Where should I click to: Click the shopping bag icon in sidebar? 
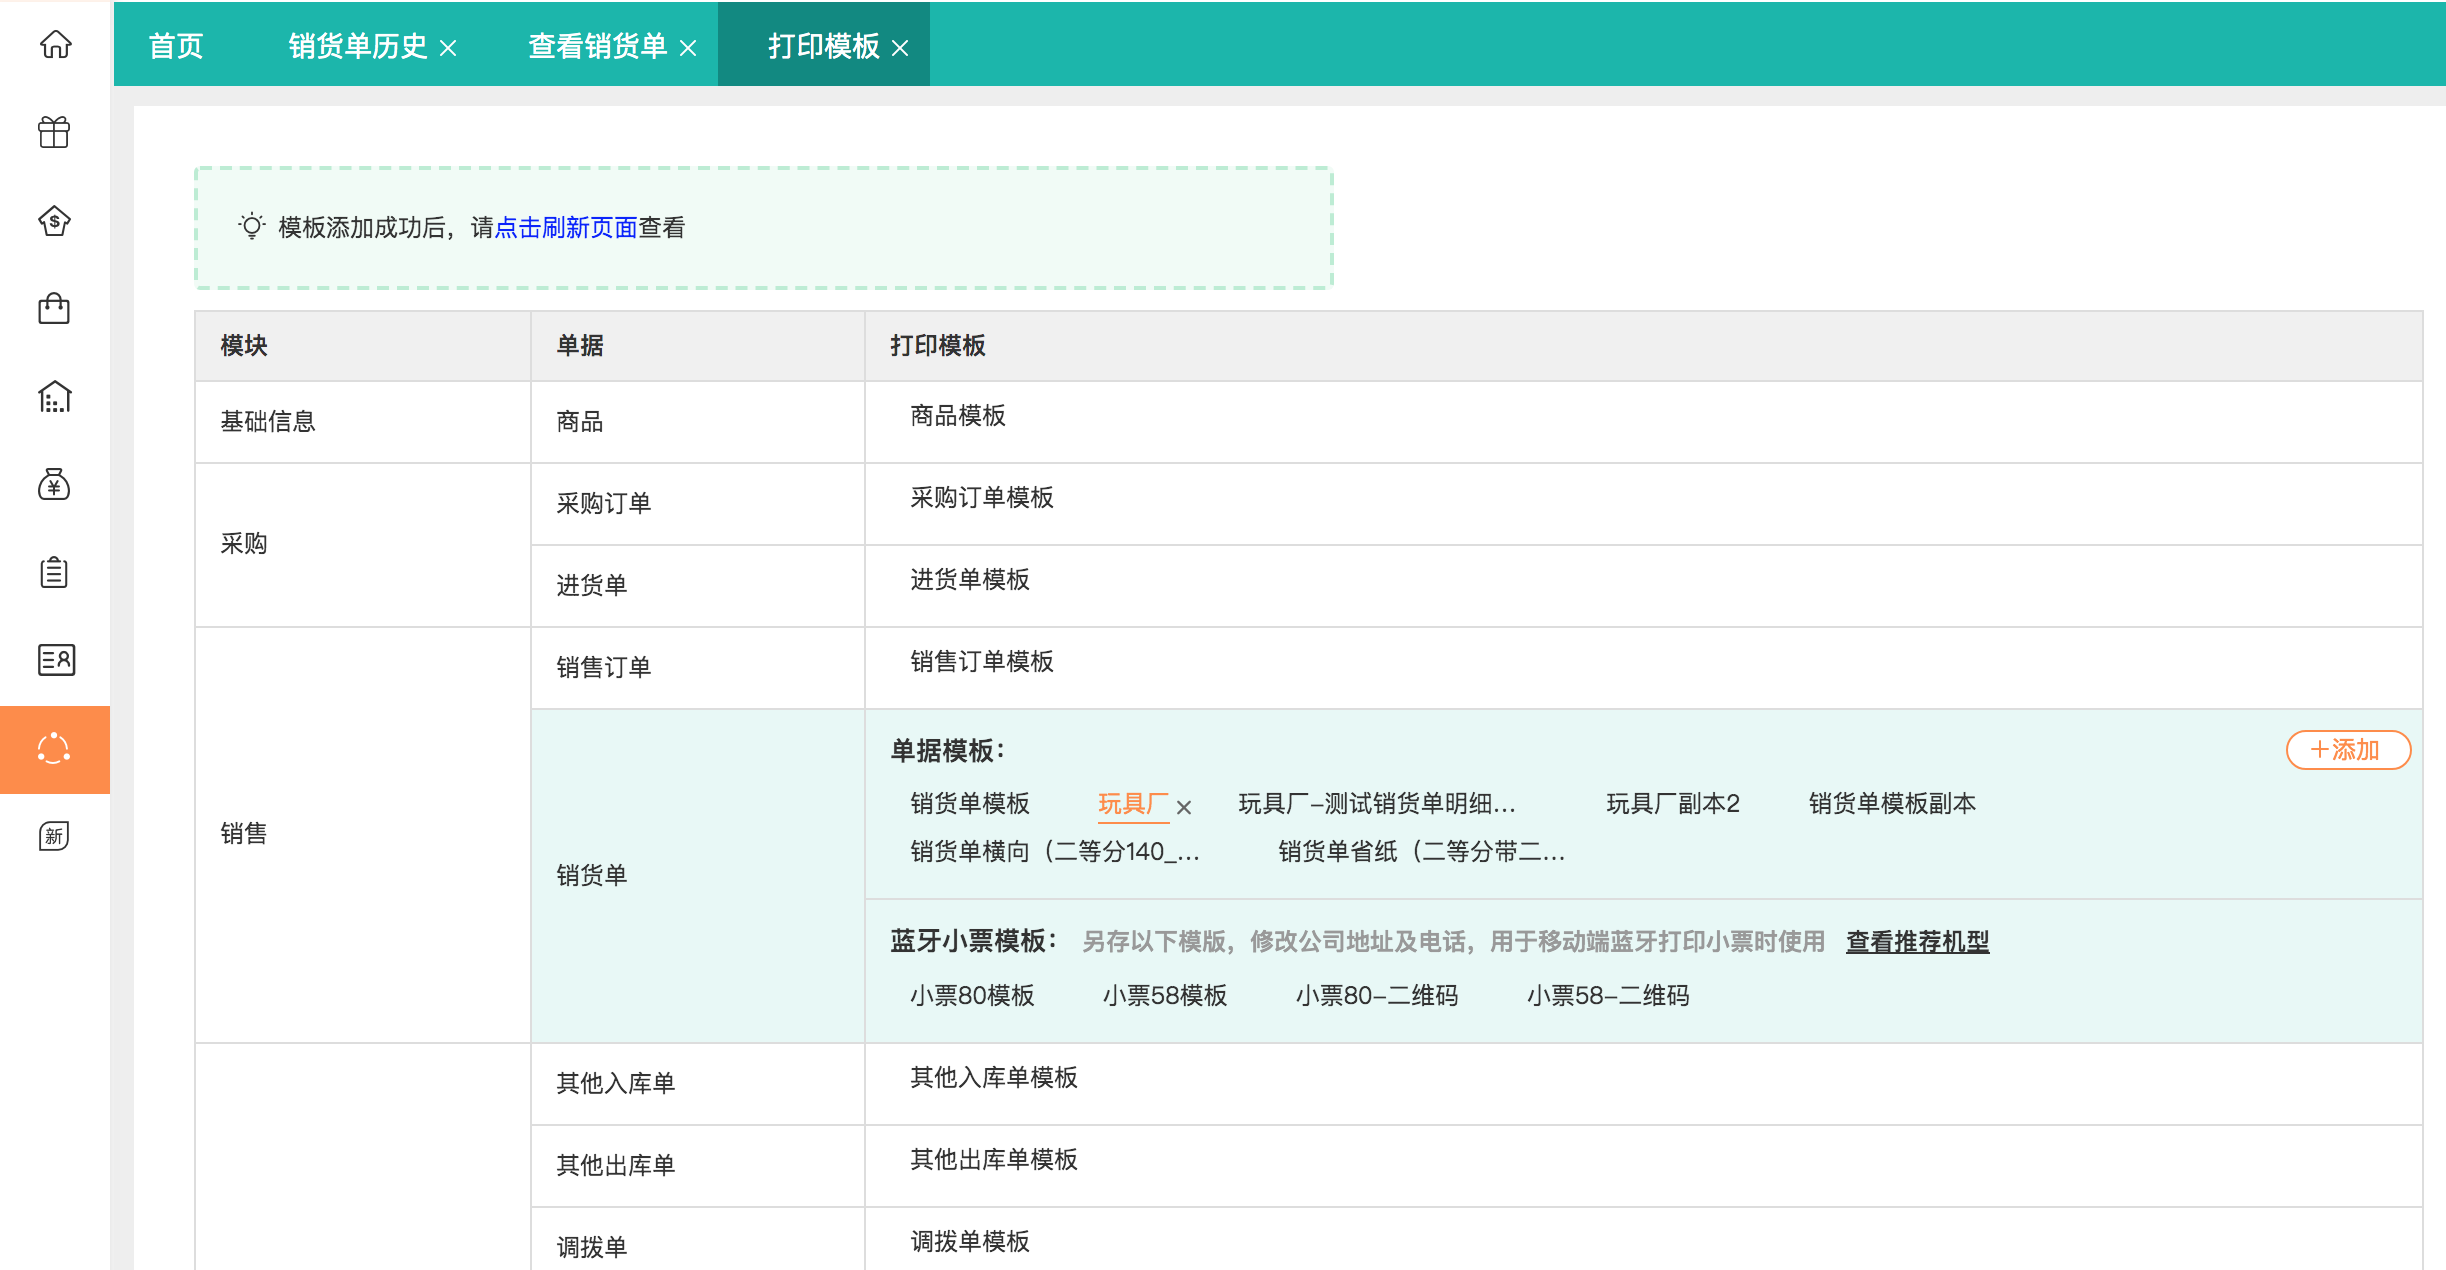click(55, 307)
